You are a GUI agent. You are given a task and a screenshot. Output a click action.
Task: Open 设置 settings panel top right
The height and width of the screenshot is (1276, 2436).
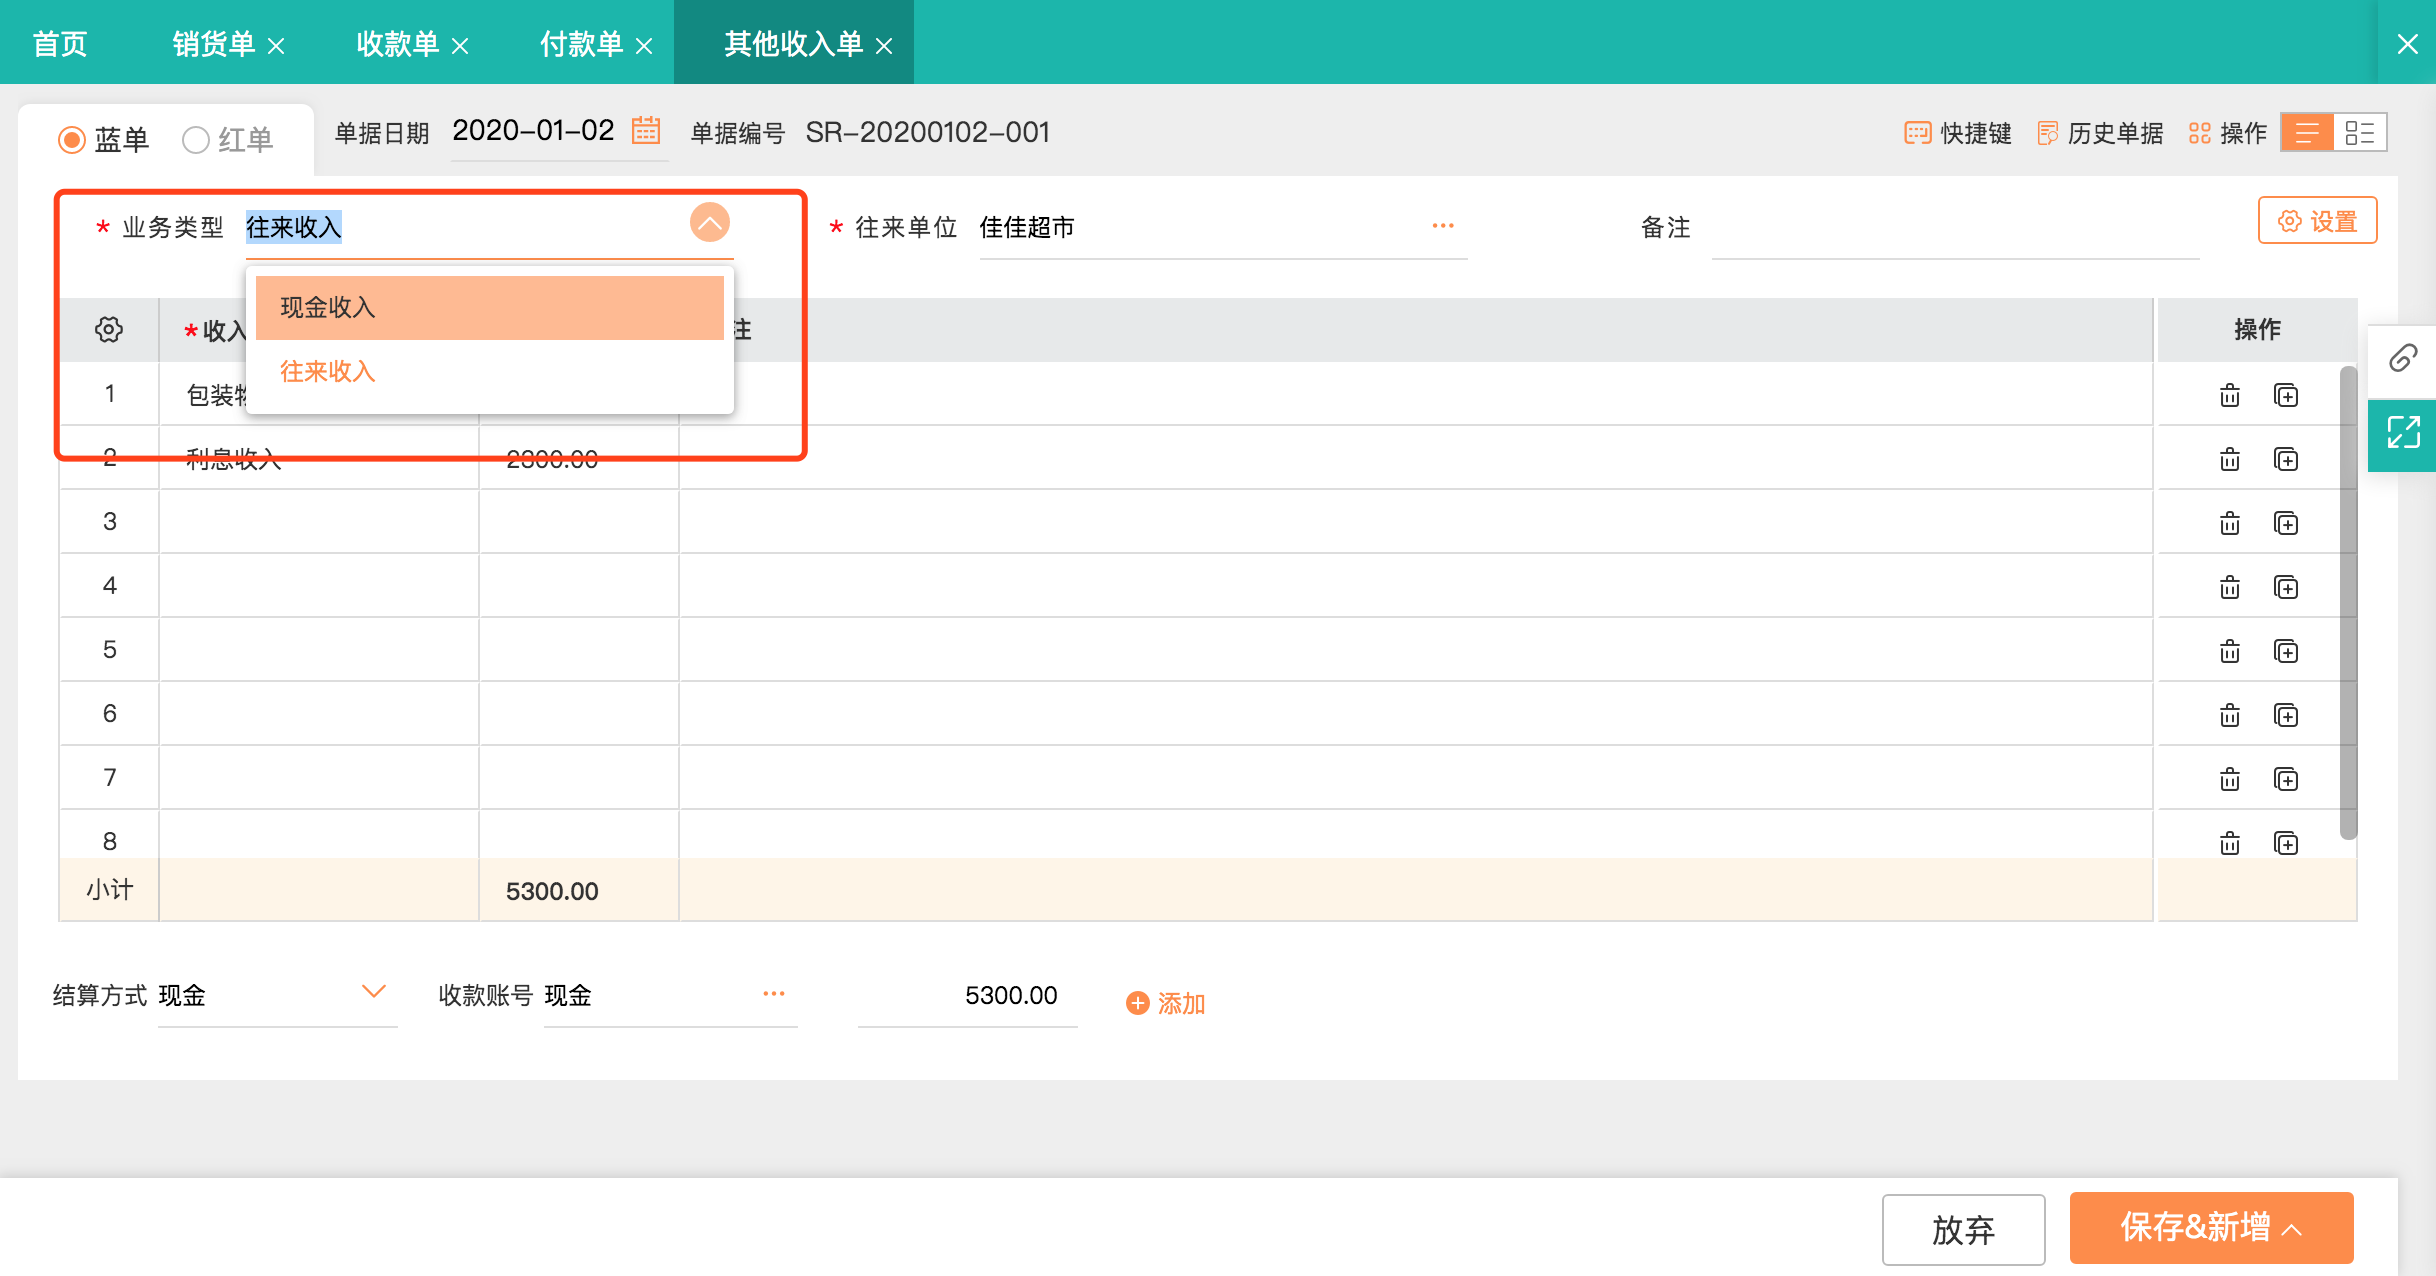(2314, 224)
